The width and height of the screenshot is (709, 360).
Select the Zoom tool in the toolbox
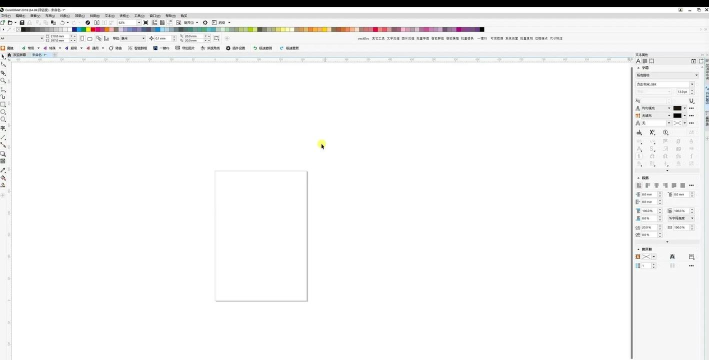pos(3,81)
